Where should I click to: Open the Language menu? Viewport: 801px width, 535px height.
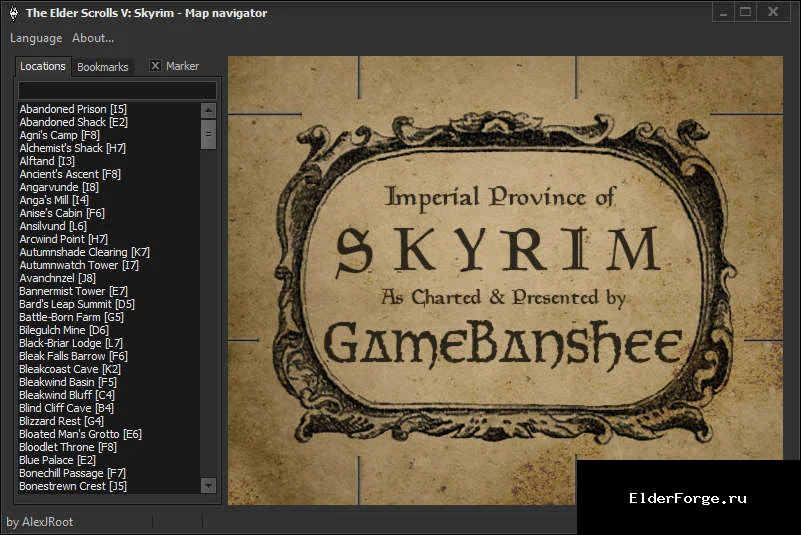(x=36, y=38)
